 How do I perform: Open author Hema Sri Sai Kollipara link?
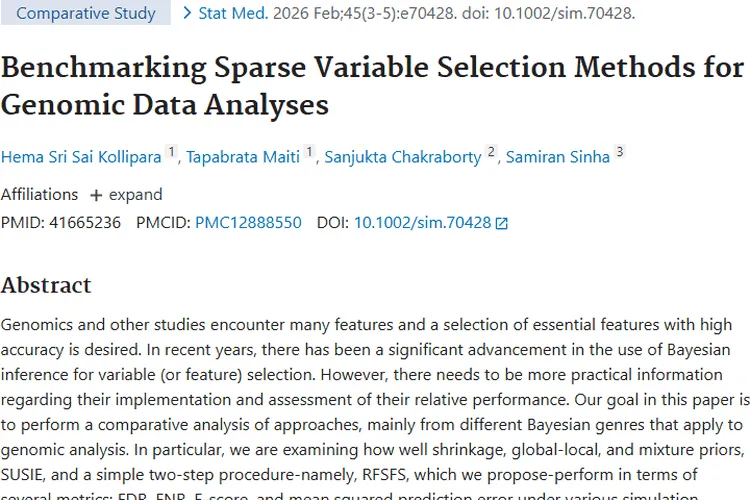pyautogui.click(x=81, y=157)
